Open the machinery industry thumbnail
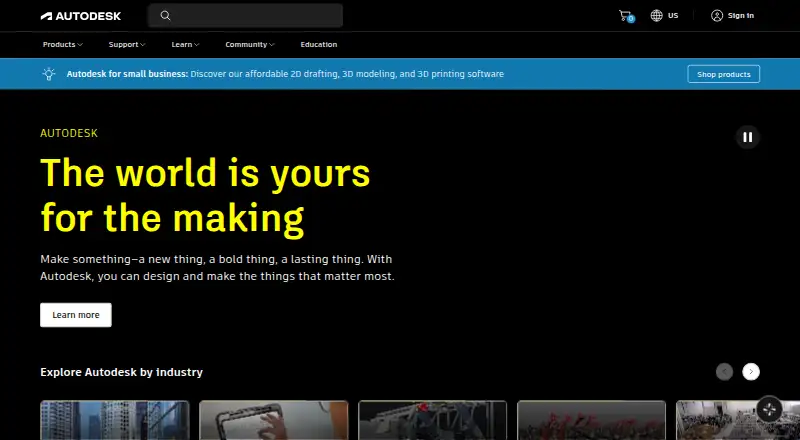 pyautogui.click(x=433, y=420)
